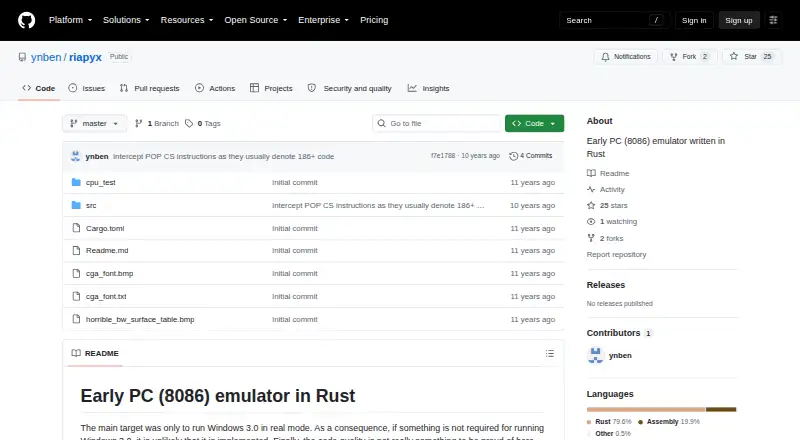Viewport: 800px width, 440px height.
Task: Click the Sign up button
Action: point(739,20)
